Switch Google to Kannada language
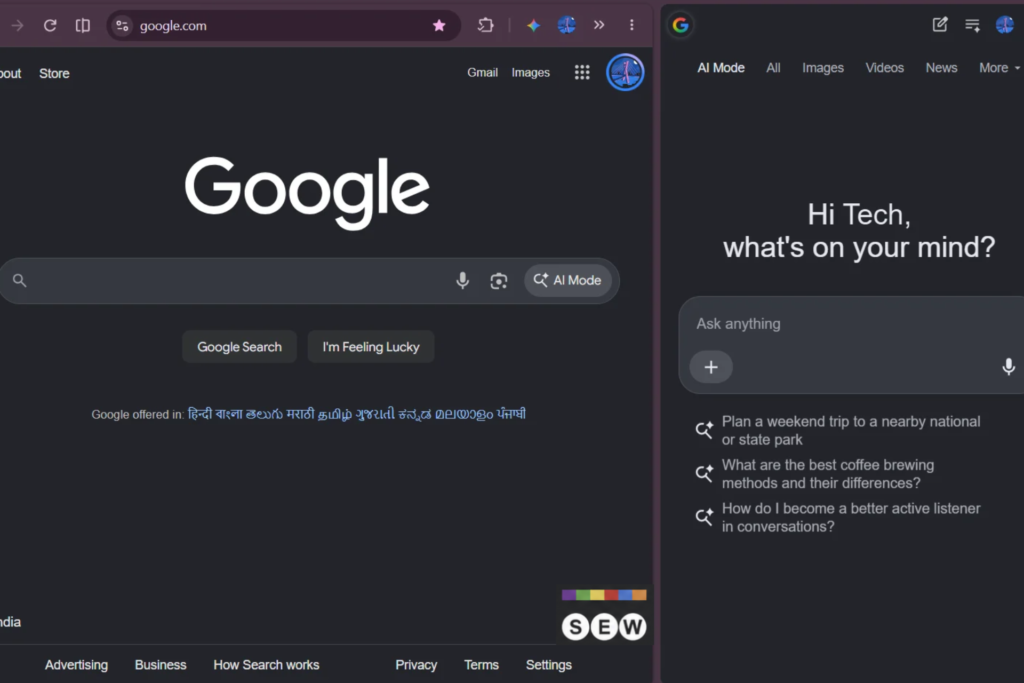This screenshot has width=1024, height=683. 415,414
